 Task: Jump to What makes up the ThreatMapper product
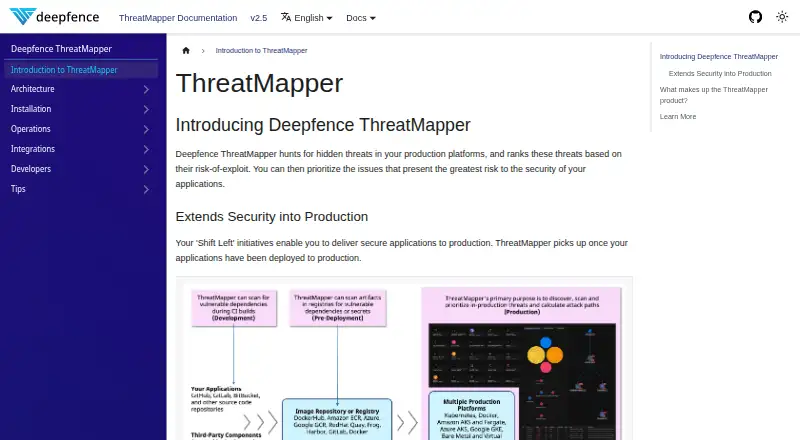(x=713, y=95)
